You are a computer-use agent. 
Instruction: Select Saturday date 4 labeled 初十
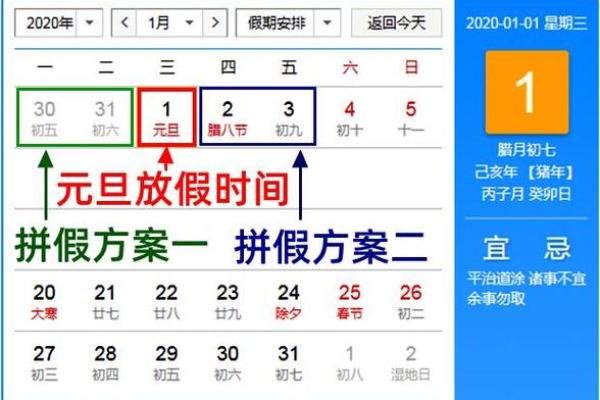tap(349, 117)
